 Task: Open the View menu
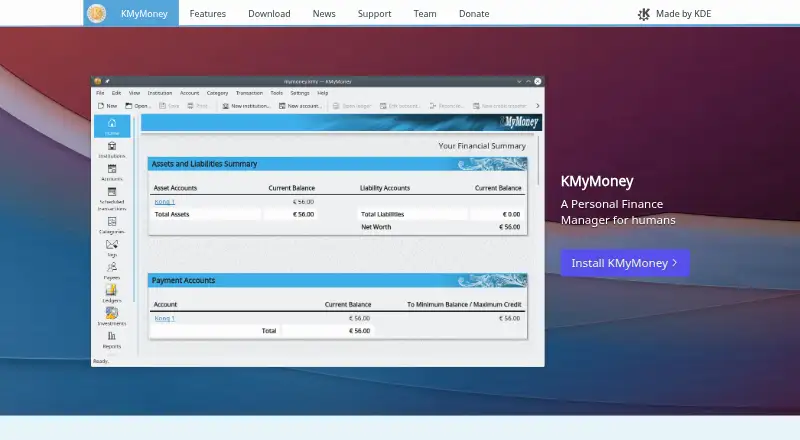(134, 93)
